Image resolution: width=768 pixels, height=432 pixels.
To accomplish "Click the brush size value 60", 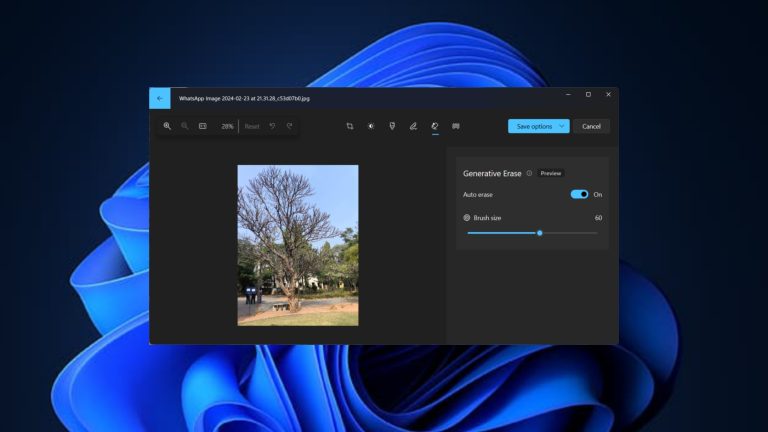I will [598, 218].
